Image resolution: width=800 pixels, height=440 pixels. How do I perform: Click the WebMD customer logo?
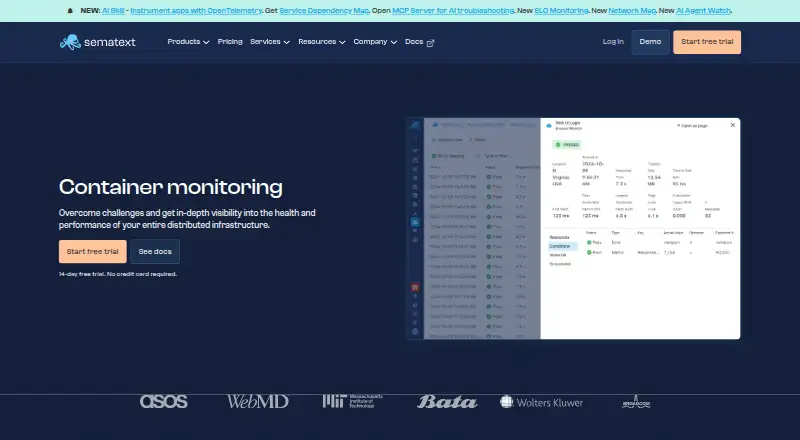[258, 402]
